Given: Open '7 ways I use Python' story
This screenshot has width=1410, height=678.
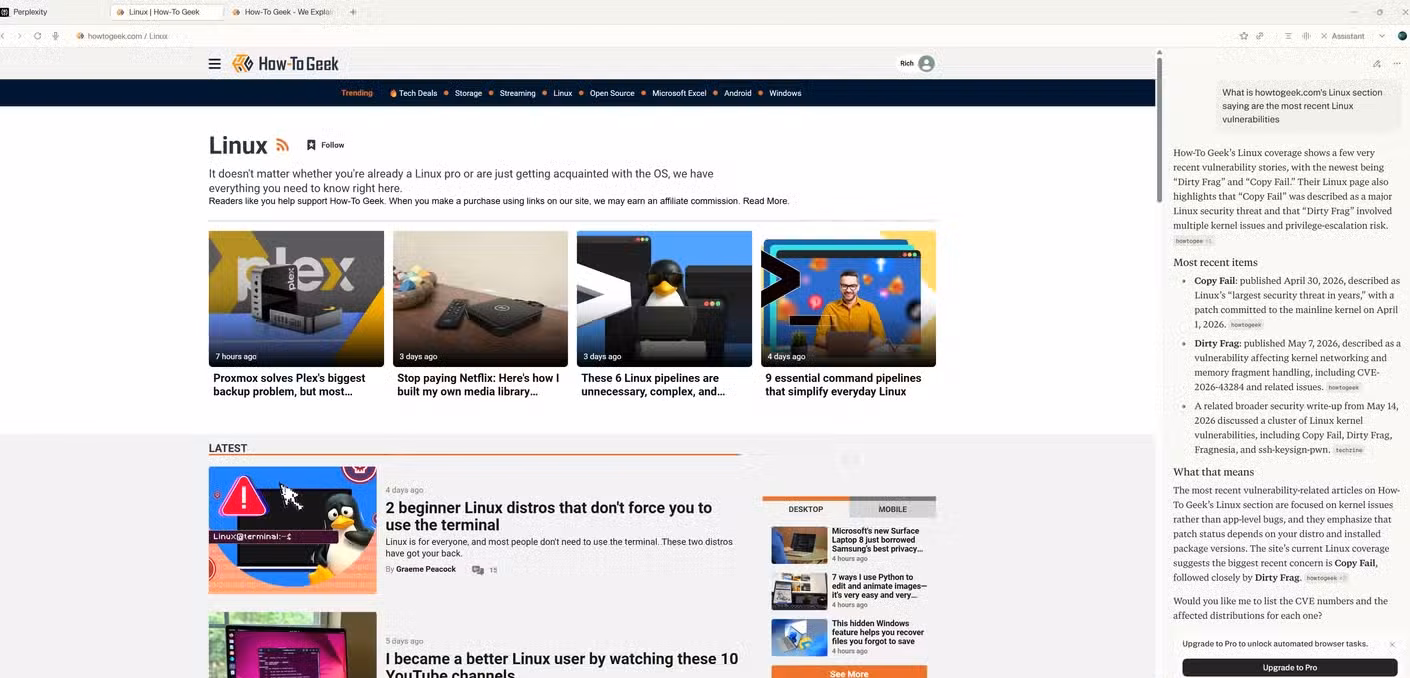Looking at the screenshot, I should click(x=879, y=586).
